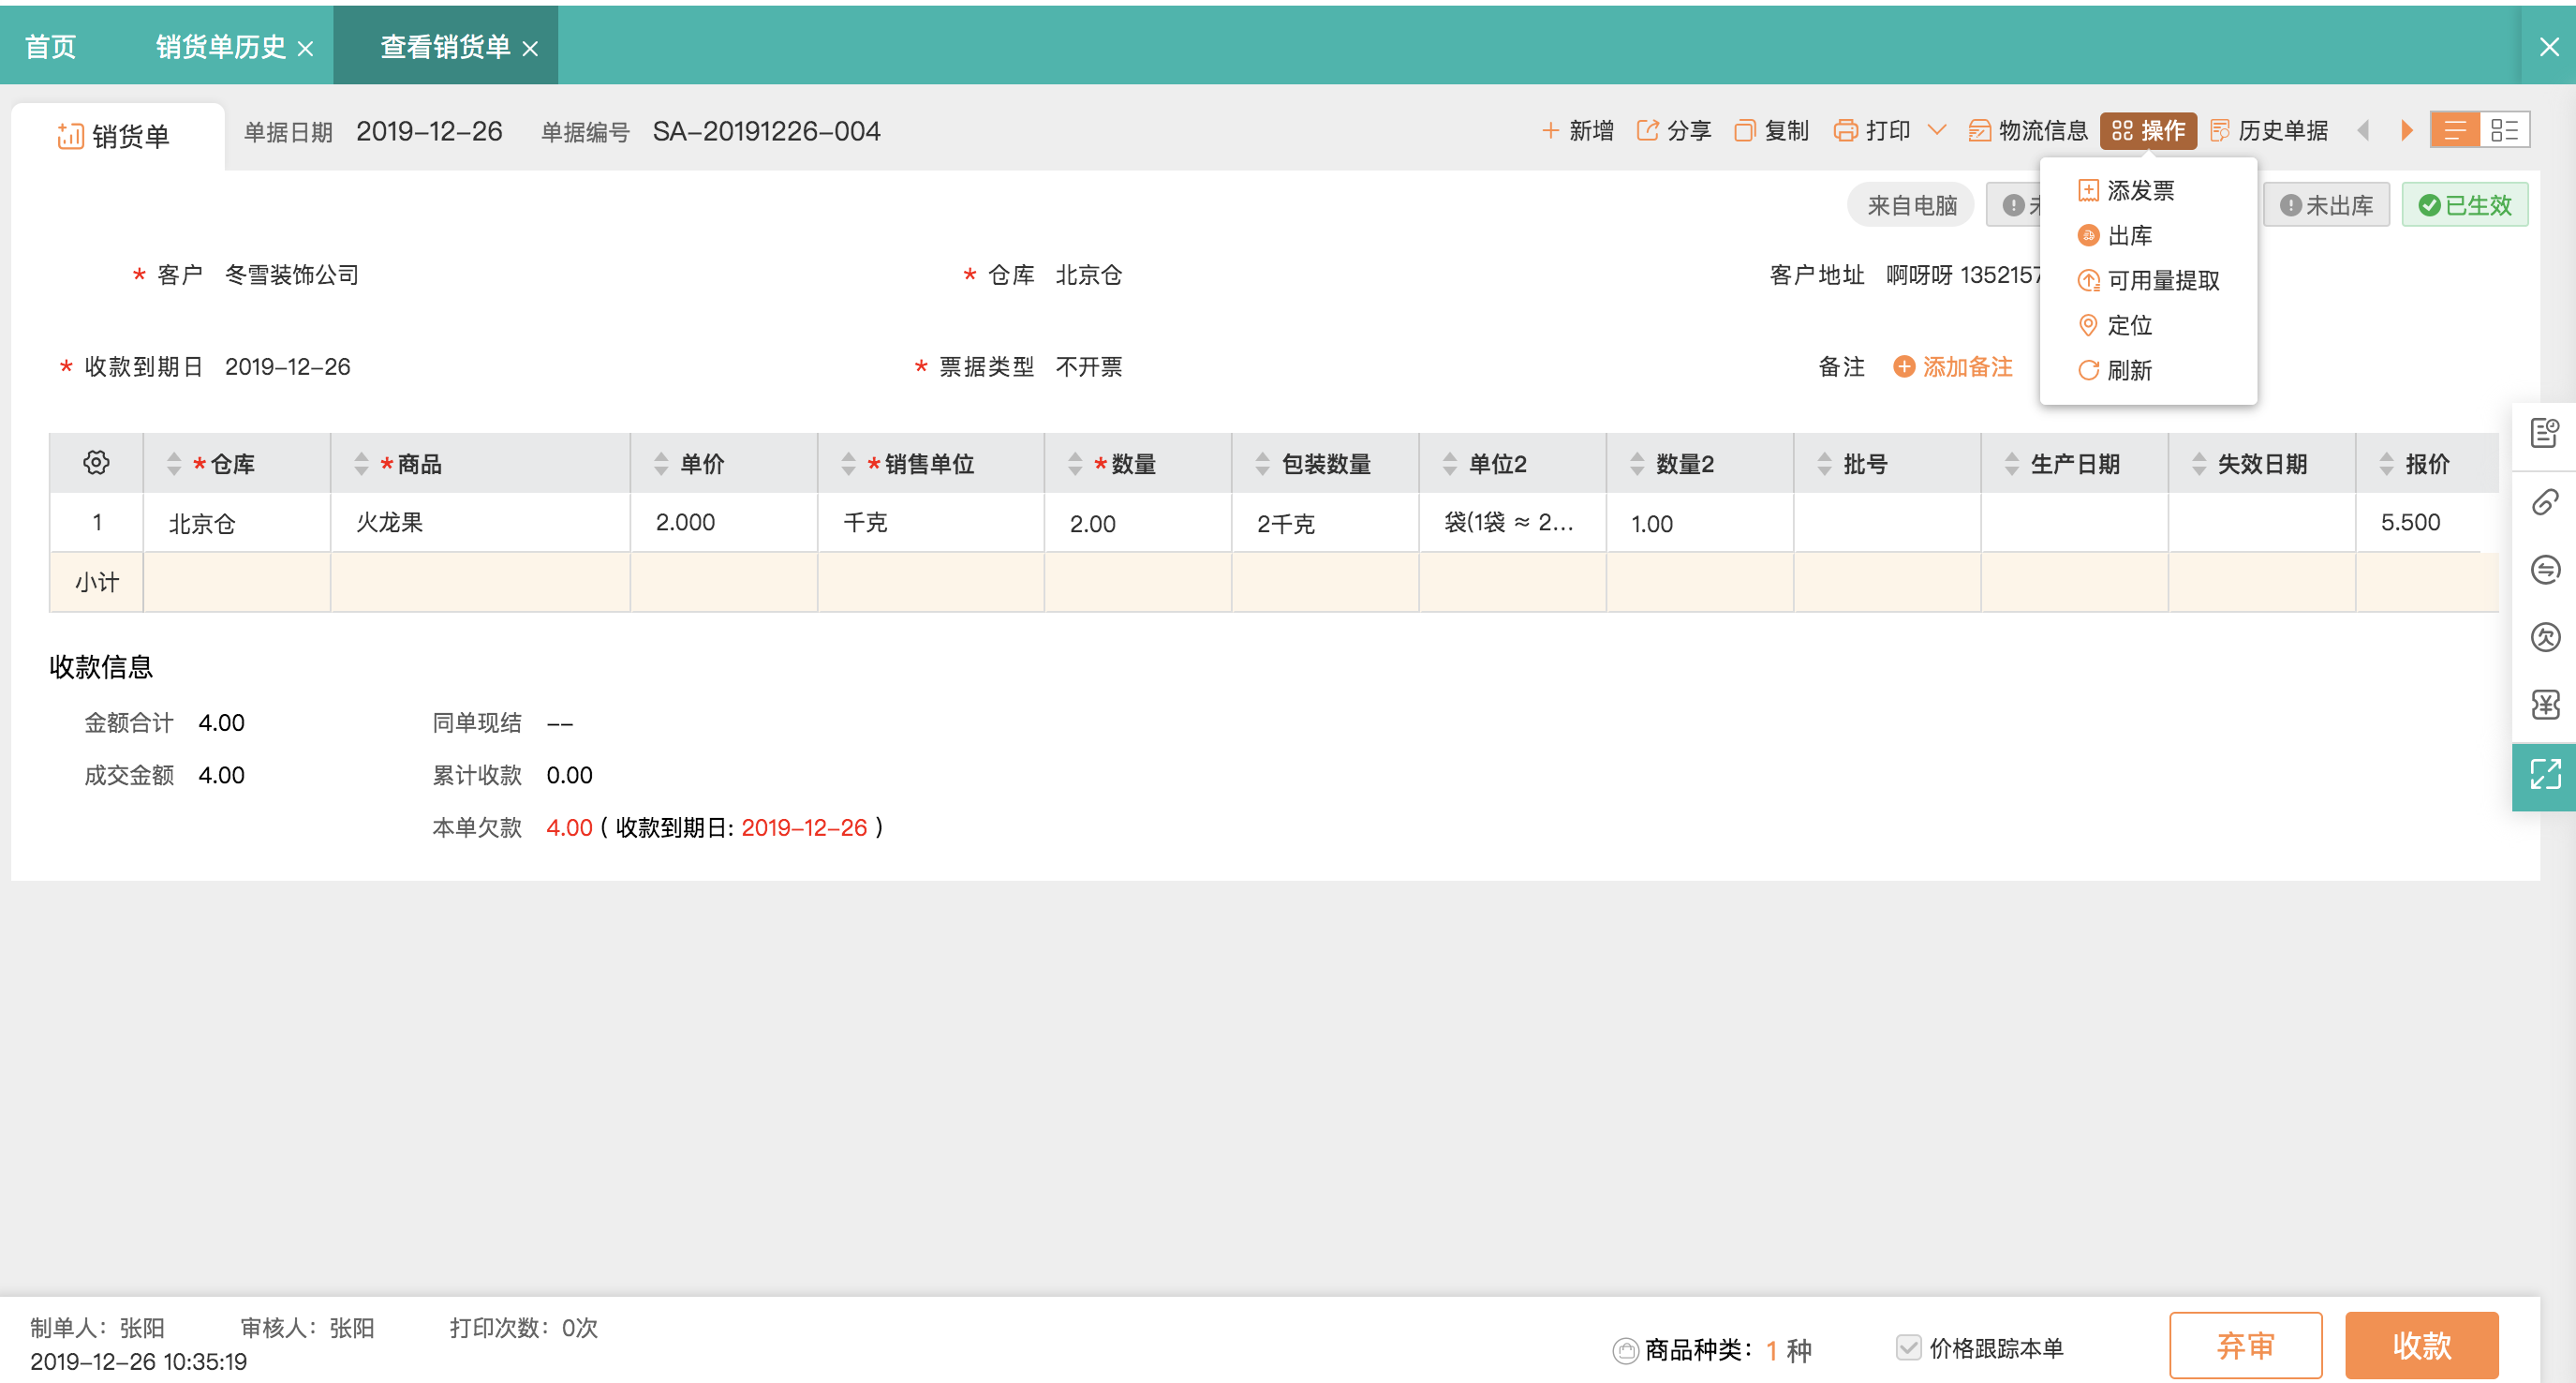Click the 刷新 icon in operations menu
The width and height of the screenshot is (2576, 1383).
(x=2089, y=369)
